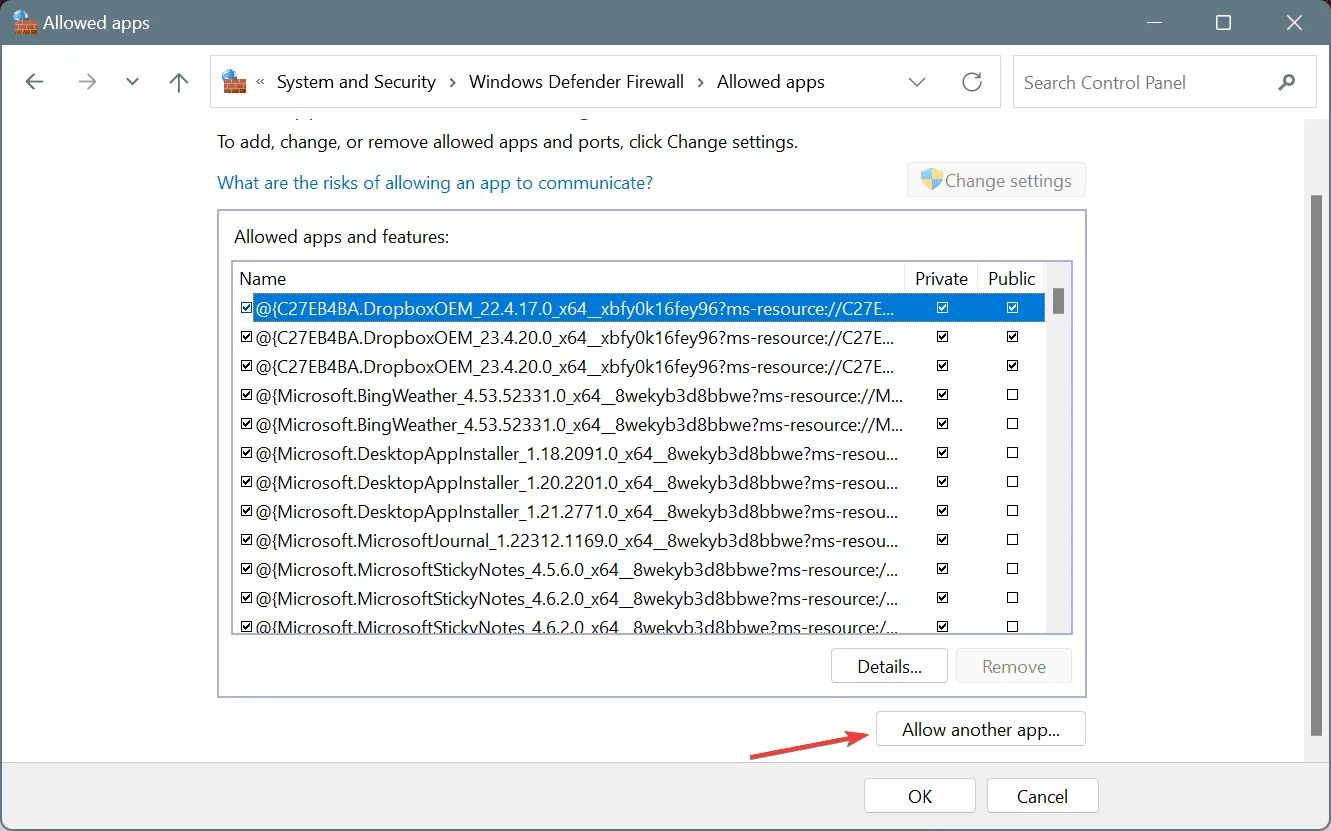Toggle Private for DropboxOEM_22.4.17.0
This screenshot has width=1331, height=831.
click(x=942, y=308)
